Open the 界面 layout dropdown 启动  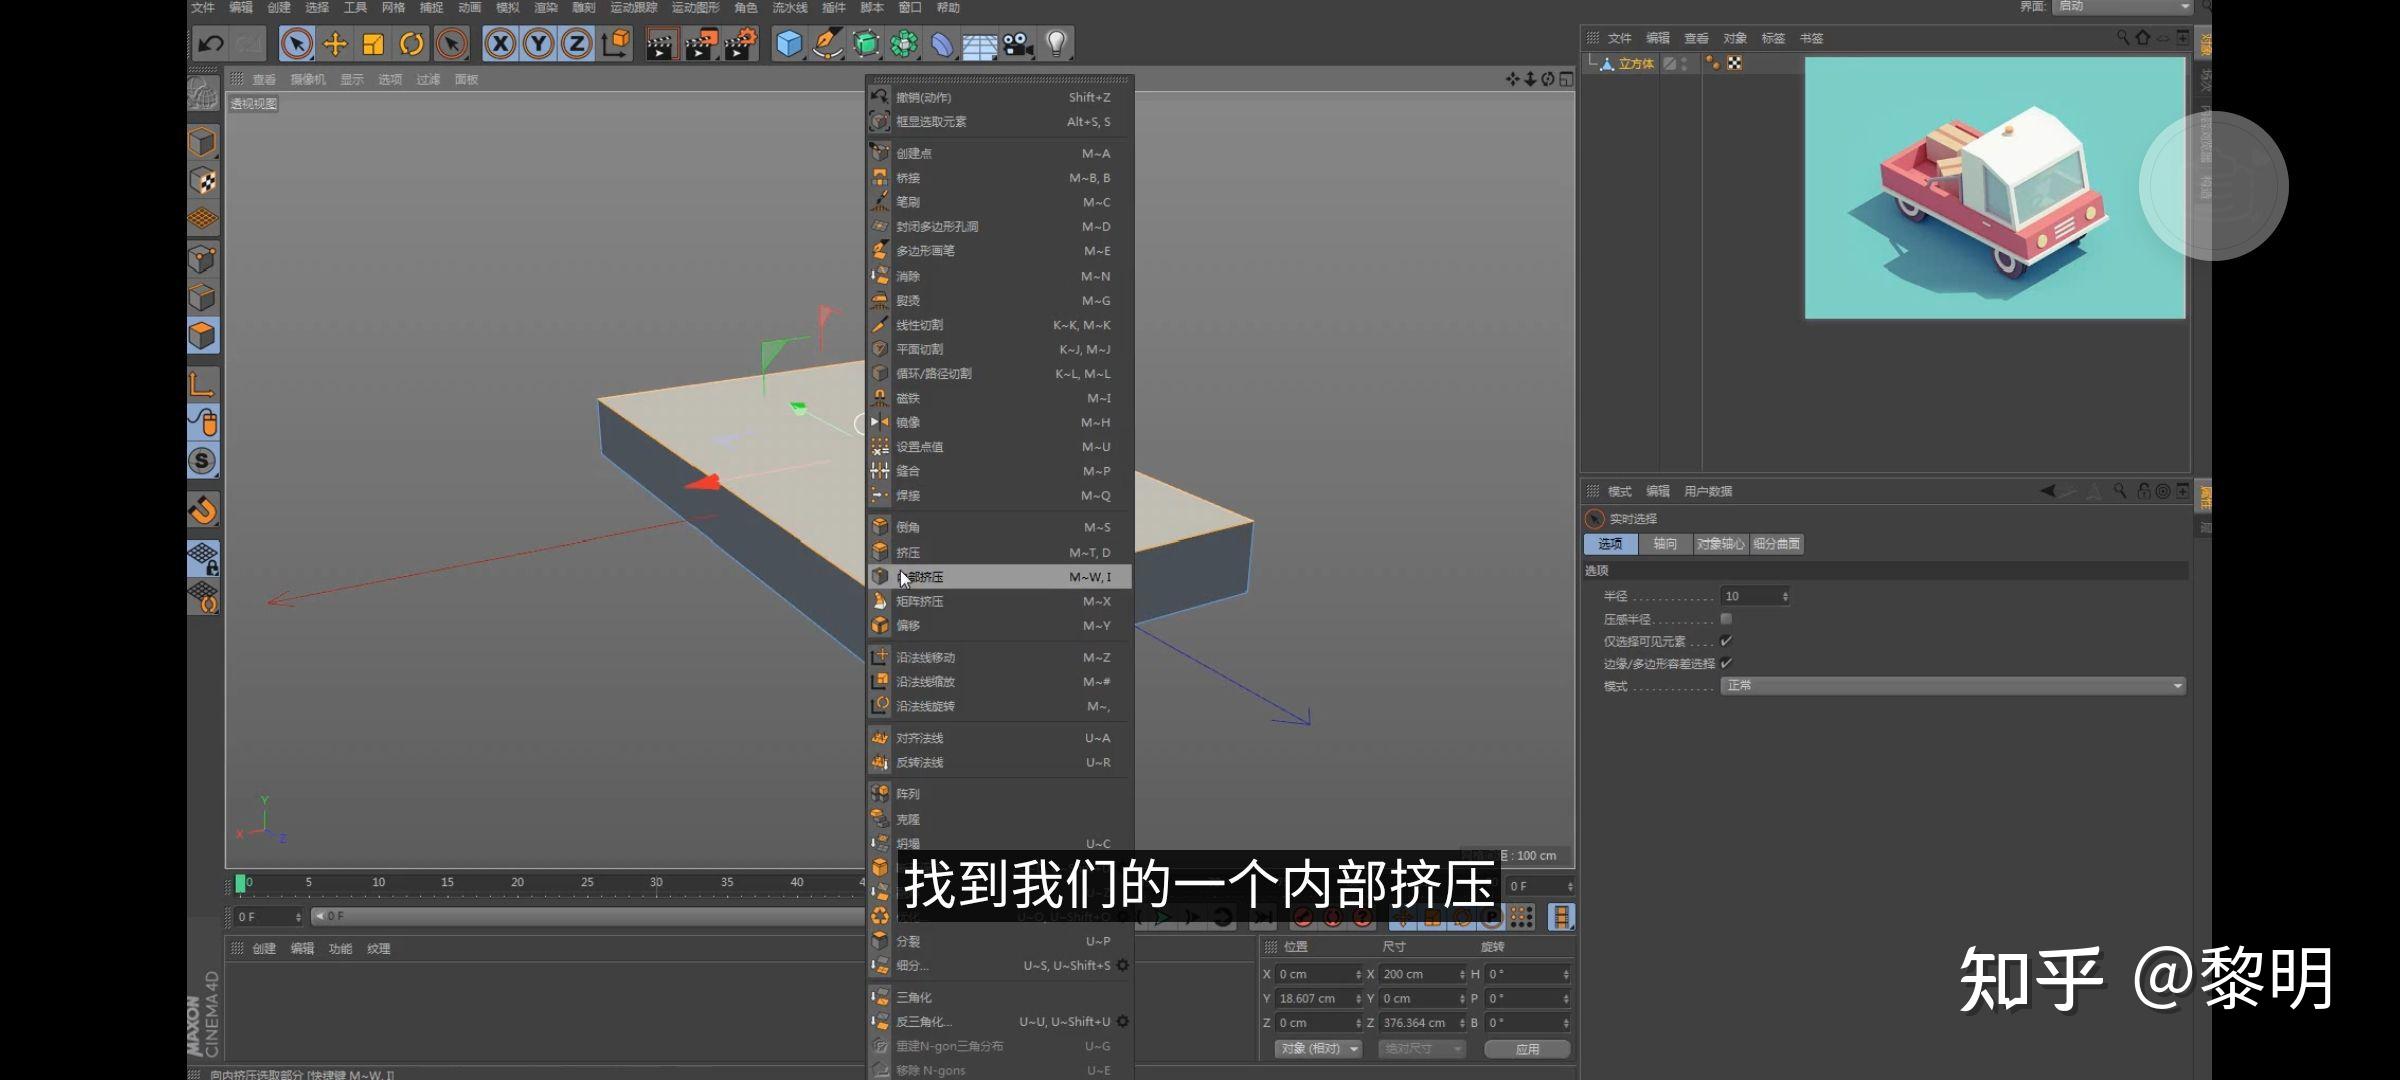[x=2122, y=7]
